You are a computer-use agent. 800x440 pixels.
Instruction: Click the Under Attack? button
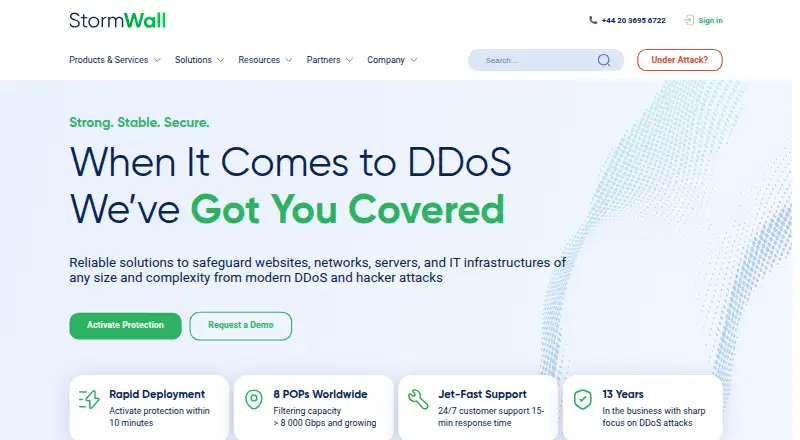pos(680,60)
